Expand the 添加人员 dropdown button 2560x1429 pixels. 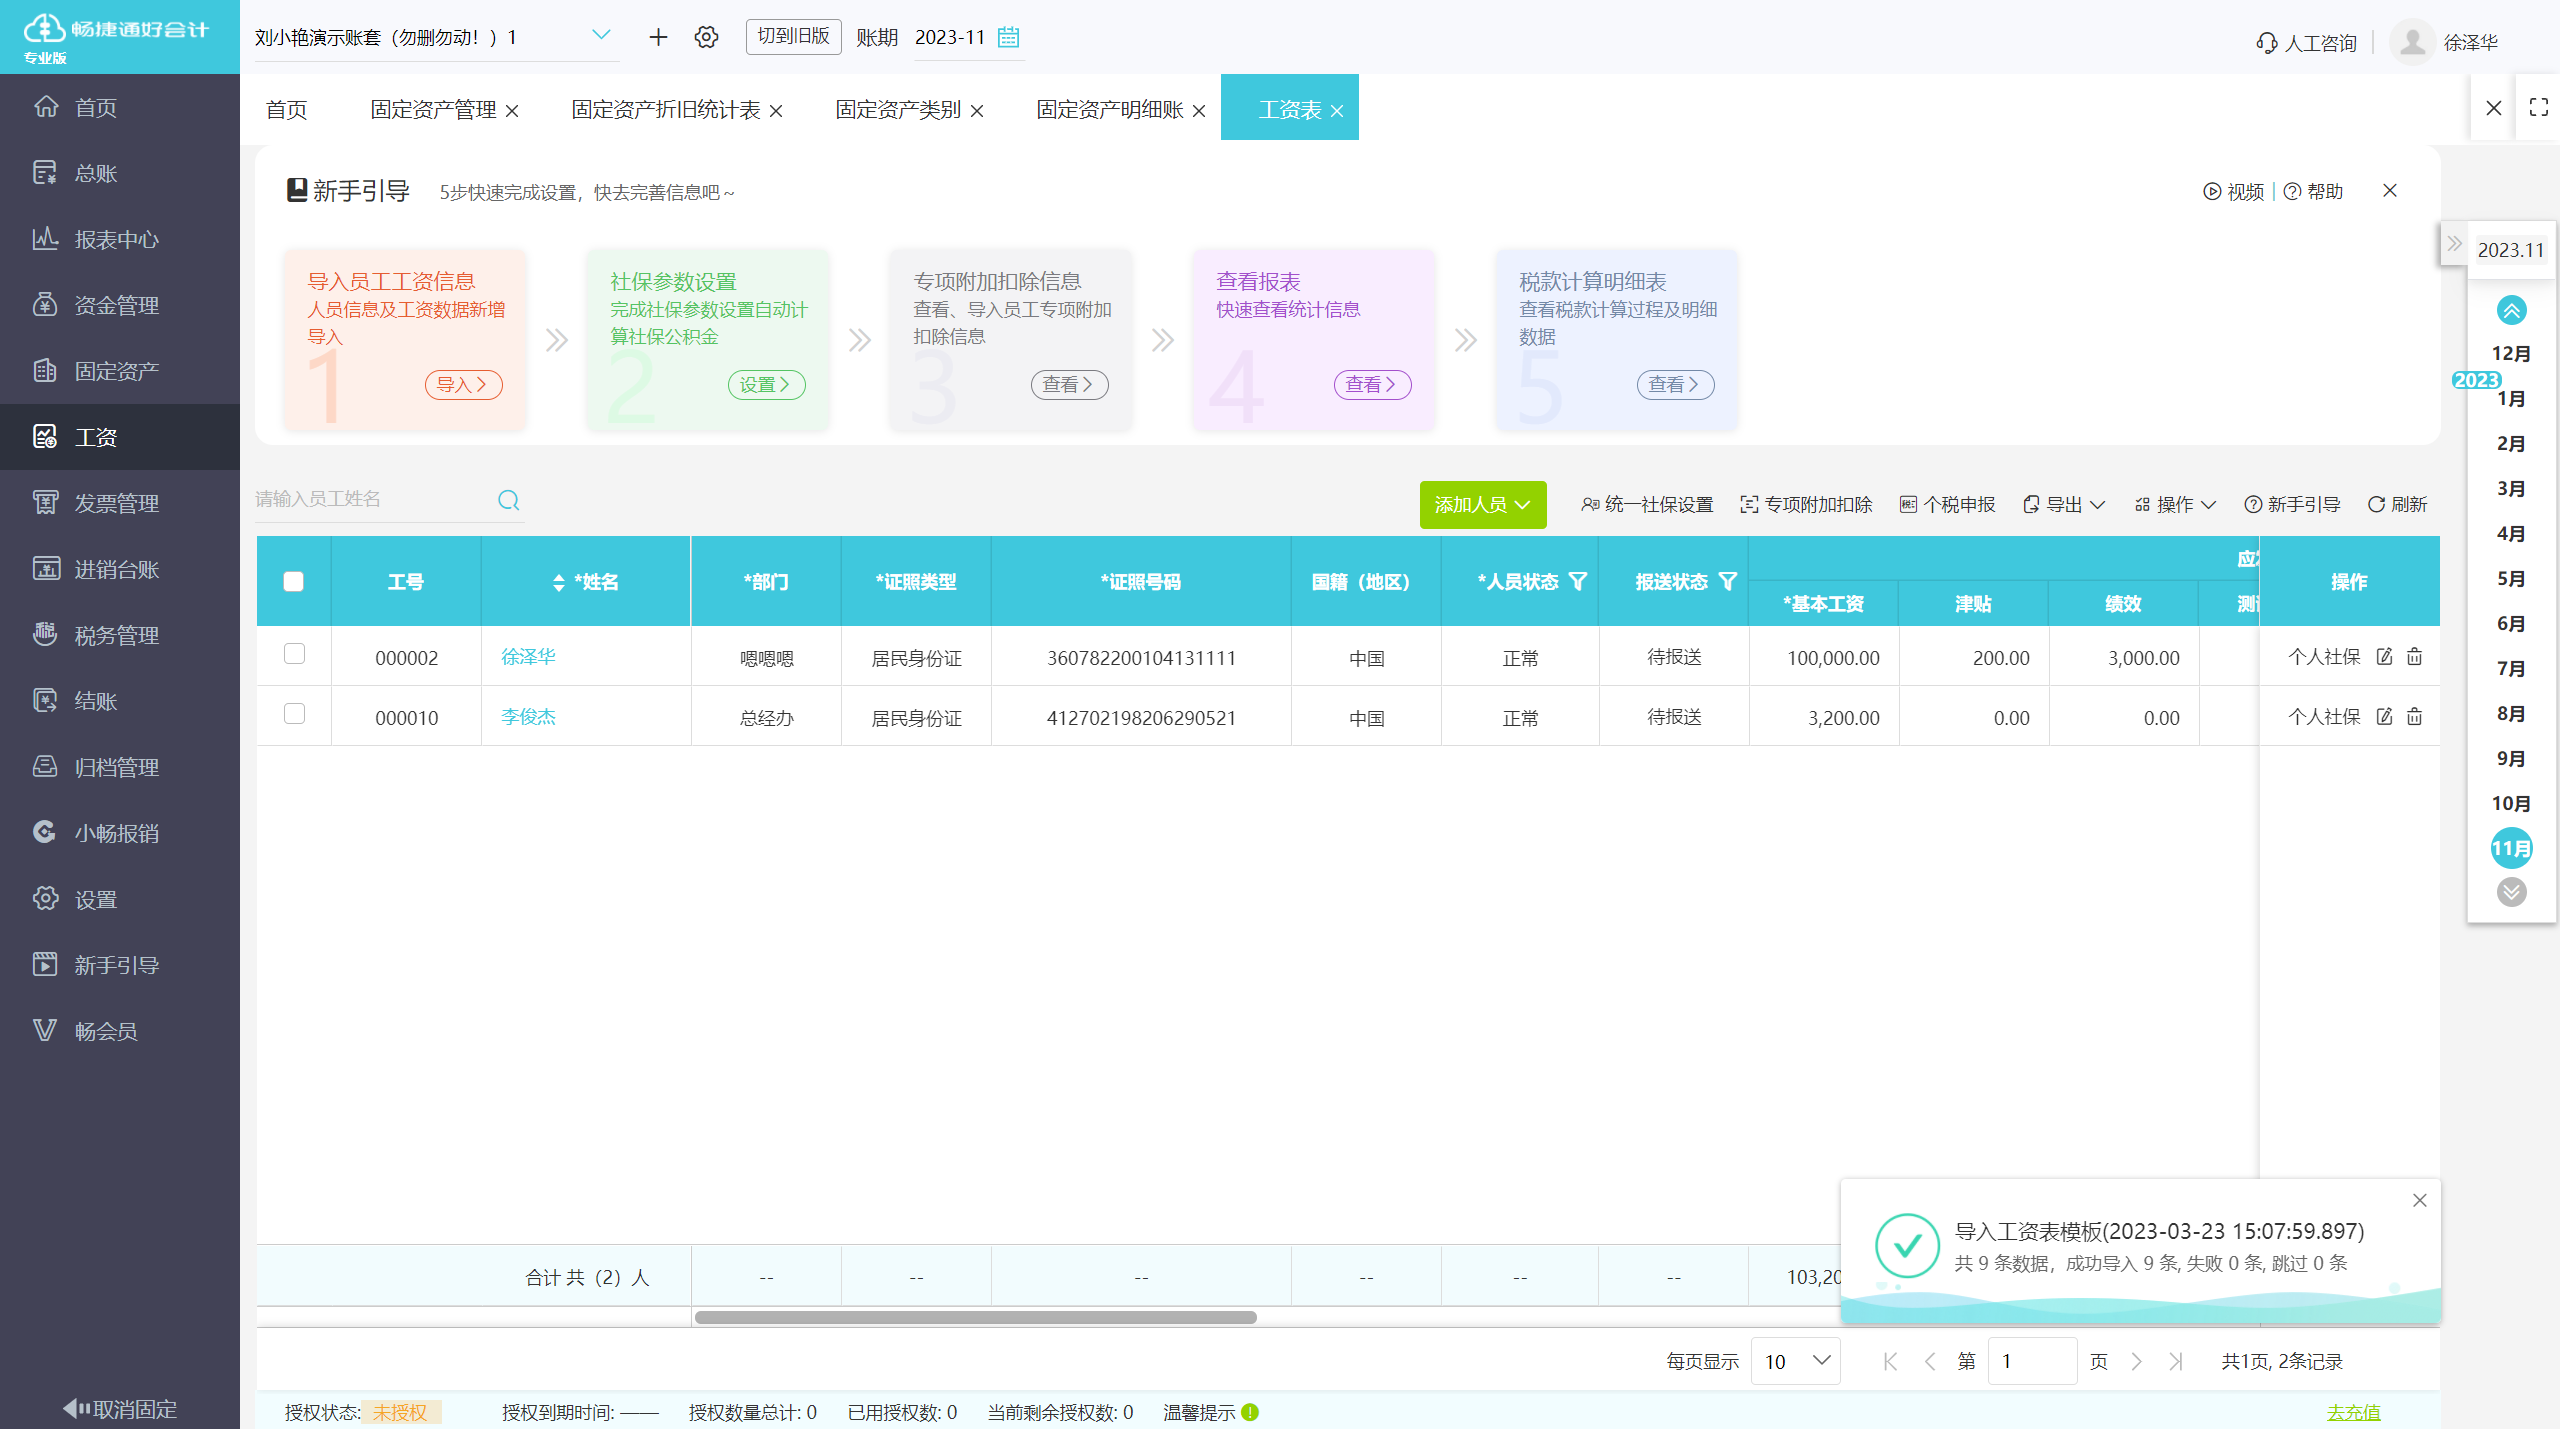point(1523,506)
